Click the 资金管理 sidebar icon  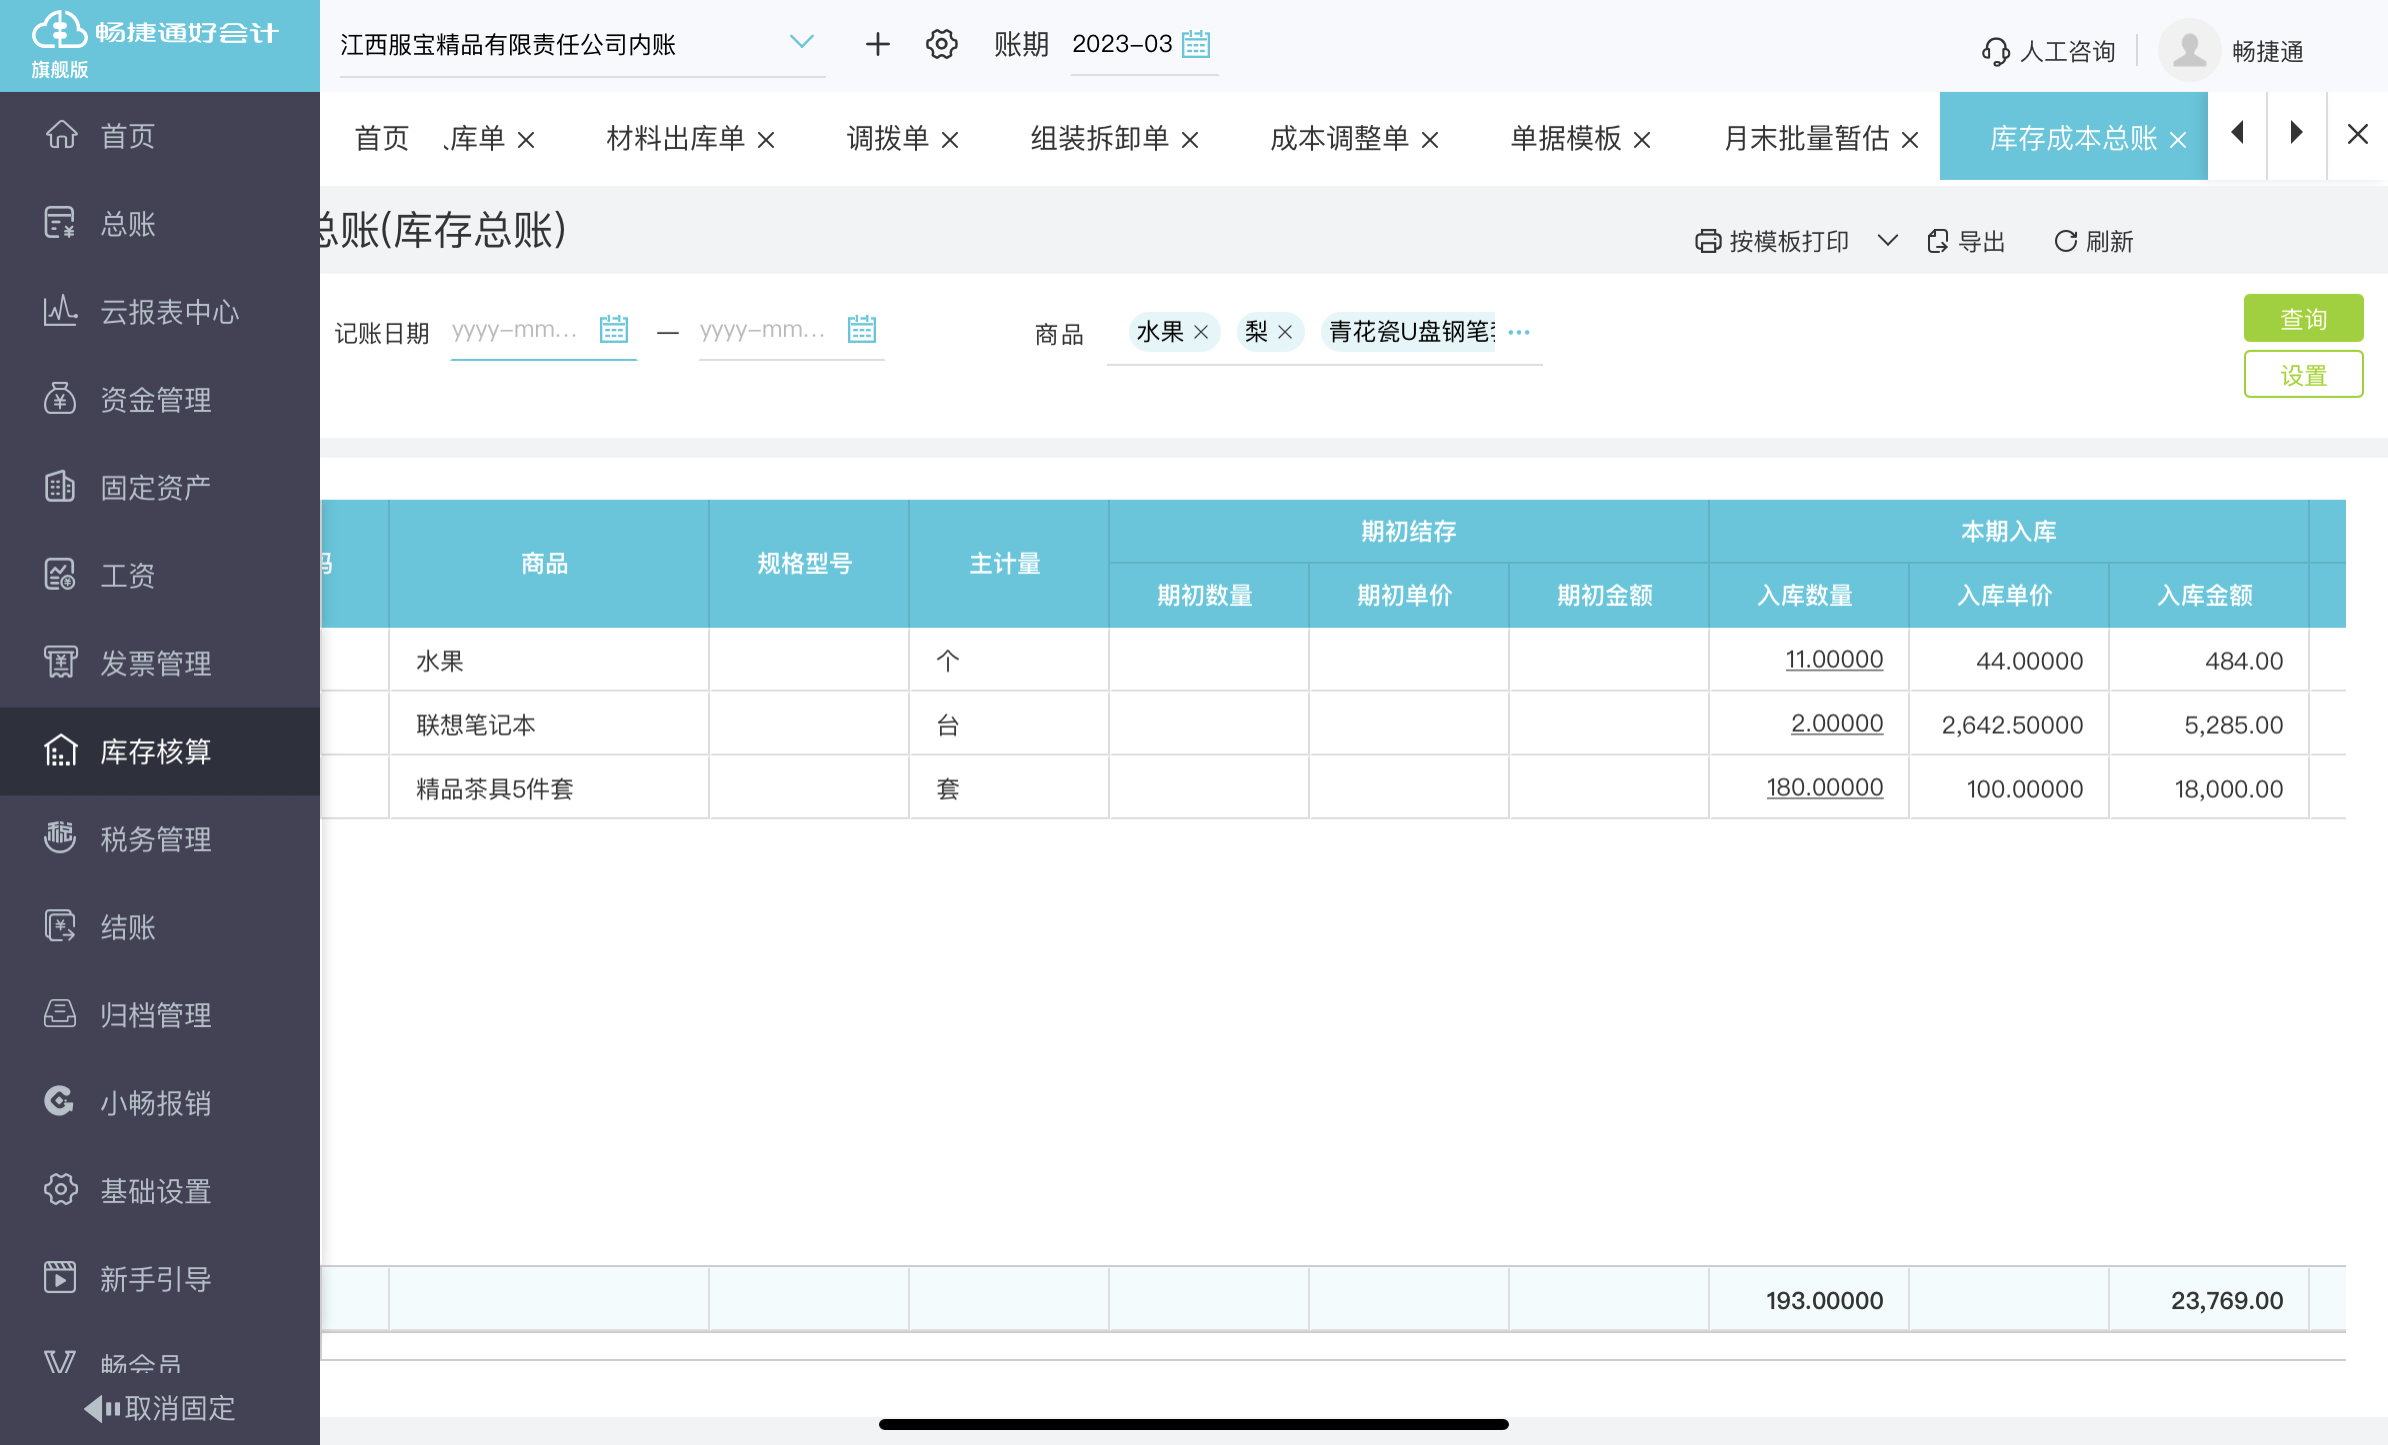157,399
